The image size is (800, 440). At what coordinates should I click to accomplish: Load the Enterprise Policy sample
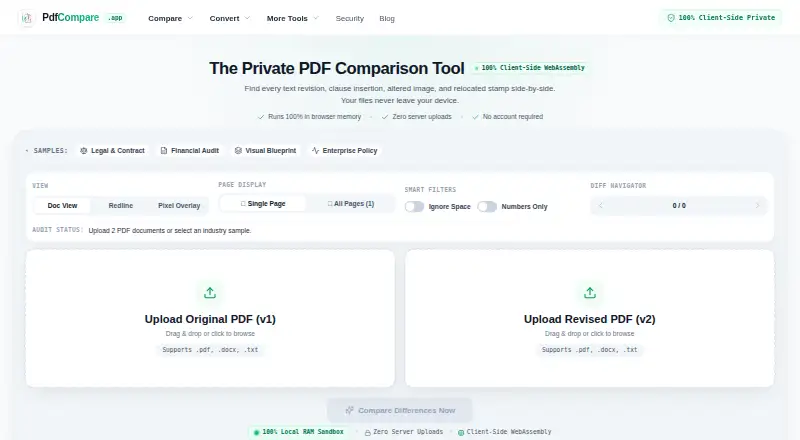(x=344, y=151)
